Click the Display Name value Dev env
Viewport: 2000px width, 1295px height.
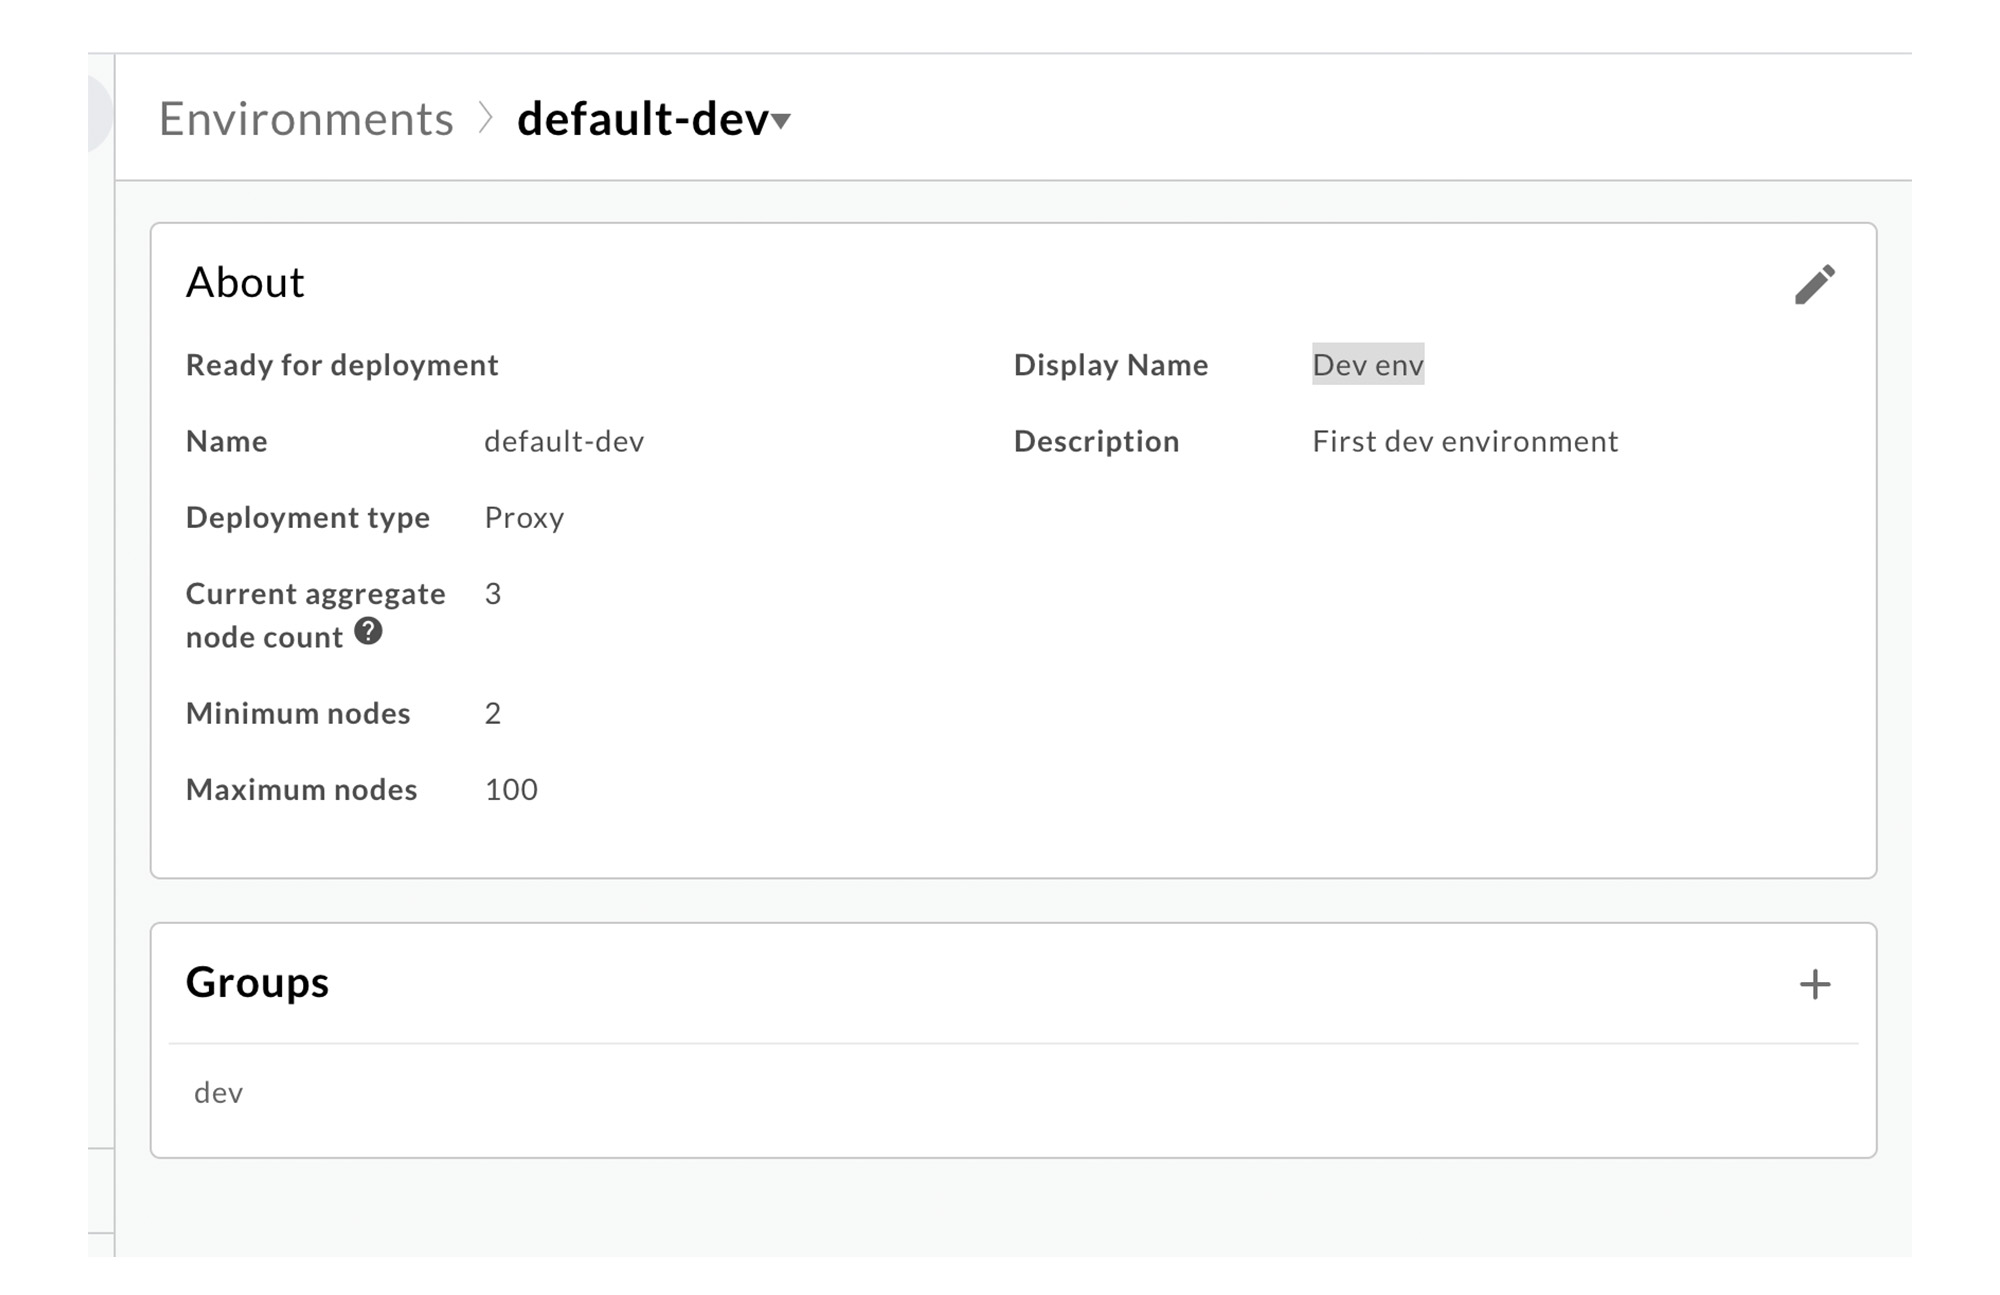pos(1368,364)
